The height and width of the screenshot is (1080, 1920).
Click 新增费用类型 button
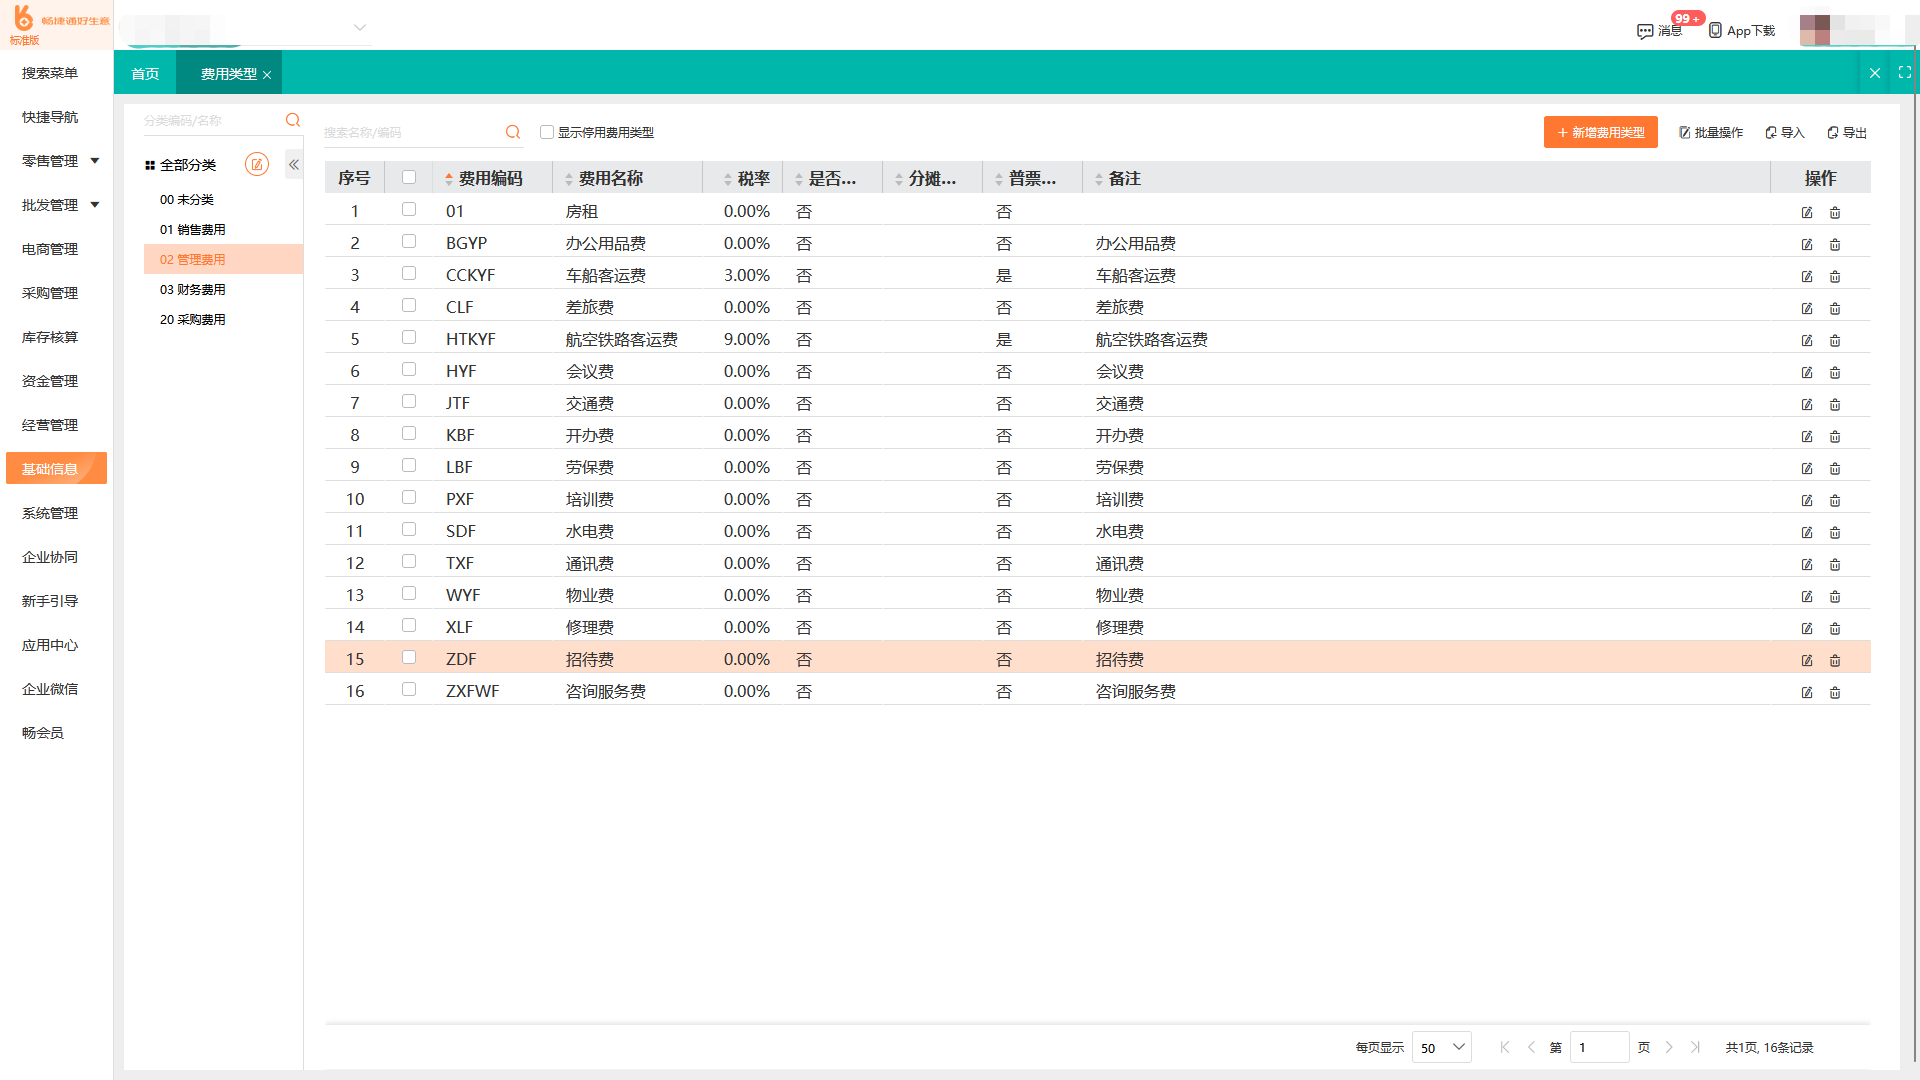click(x=1600, y=131)
